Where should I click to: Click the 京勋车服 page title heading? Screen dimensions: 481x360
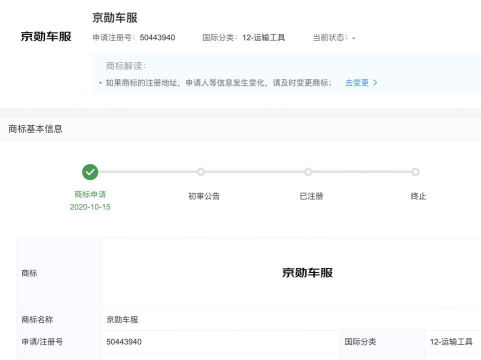[x=115, y=18]
